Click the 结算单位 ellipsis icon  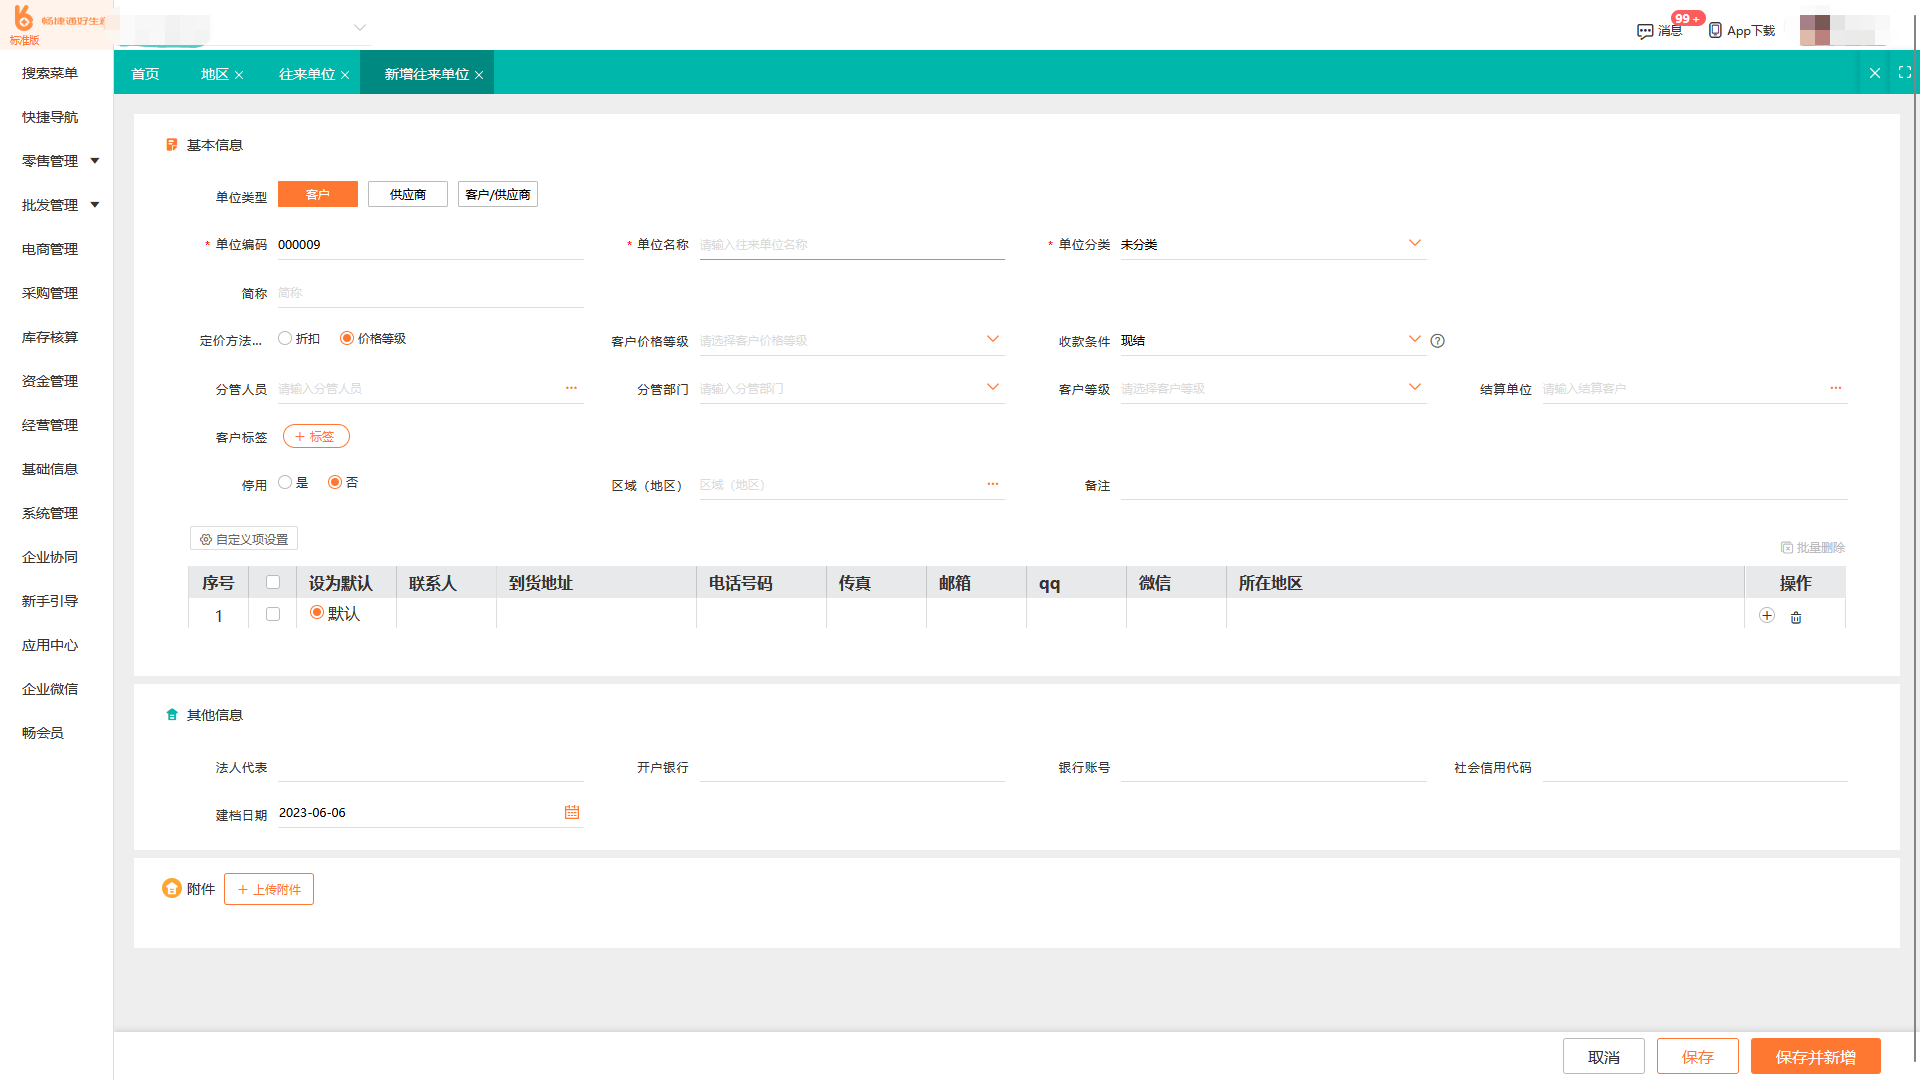click(1837, 388)
